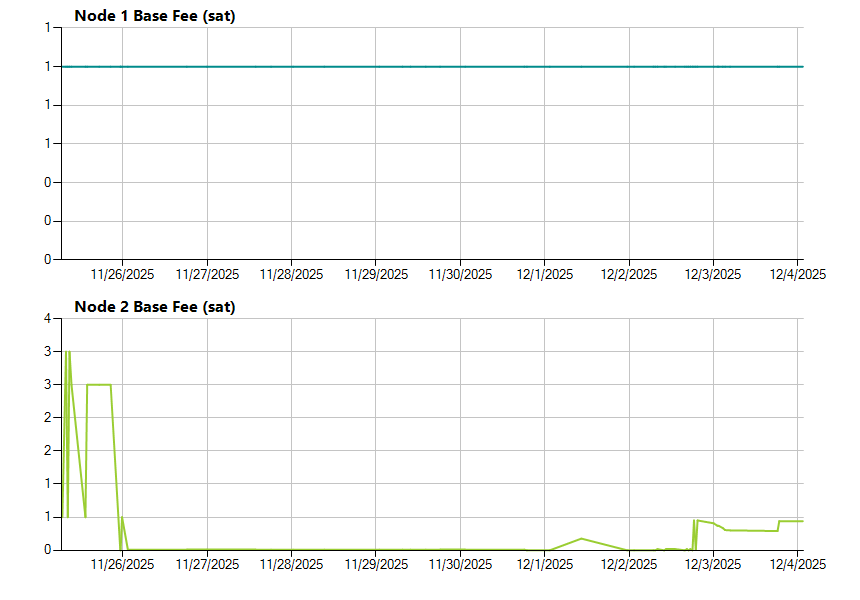The height and width of the screenshot is (600, 860).
Task: Click 12/4/2025 label on Node 2 axis
Action: [x=797, y=565]
